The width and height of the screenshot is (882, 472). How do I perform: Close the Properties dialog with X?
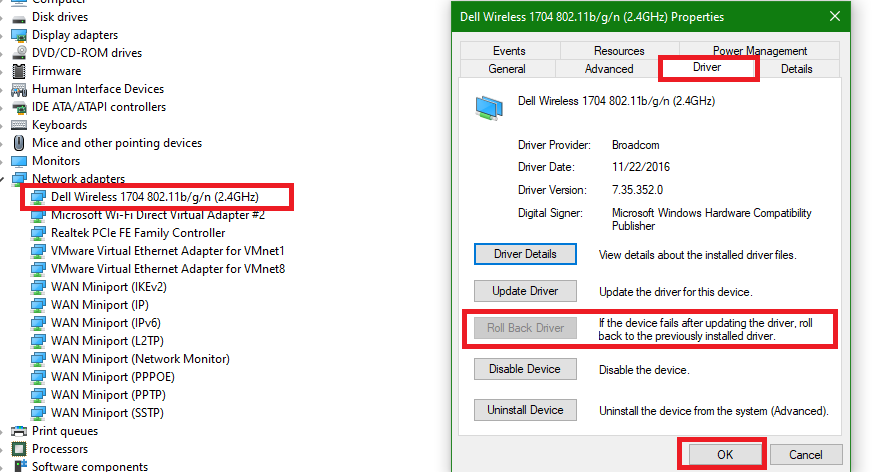coord(835,17)
